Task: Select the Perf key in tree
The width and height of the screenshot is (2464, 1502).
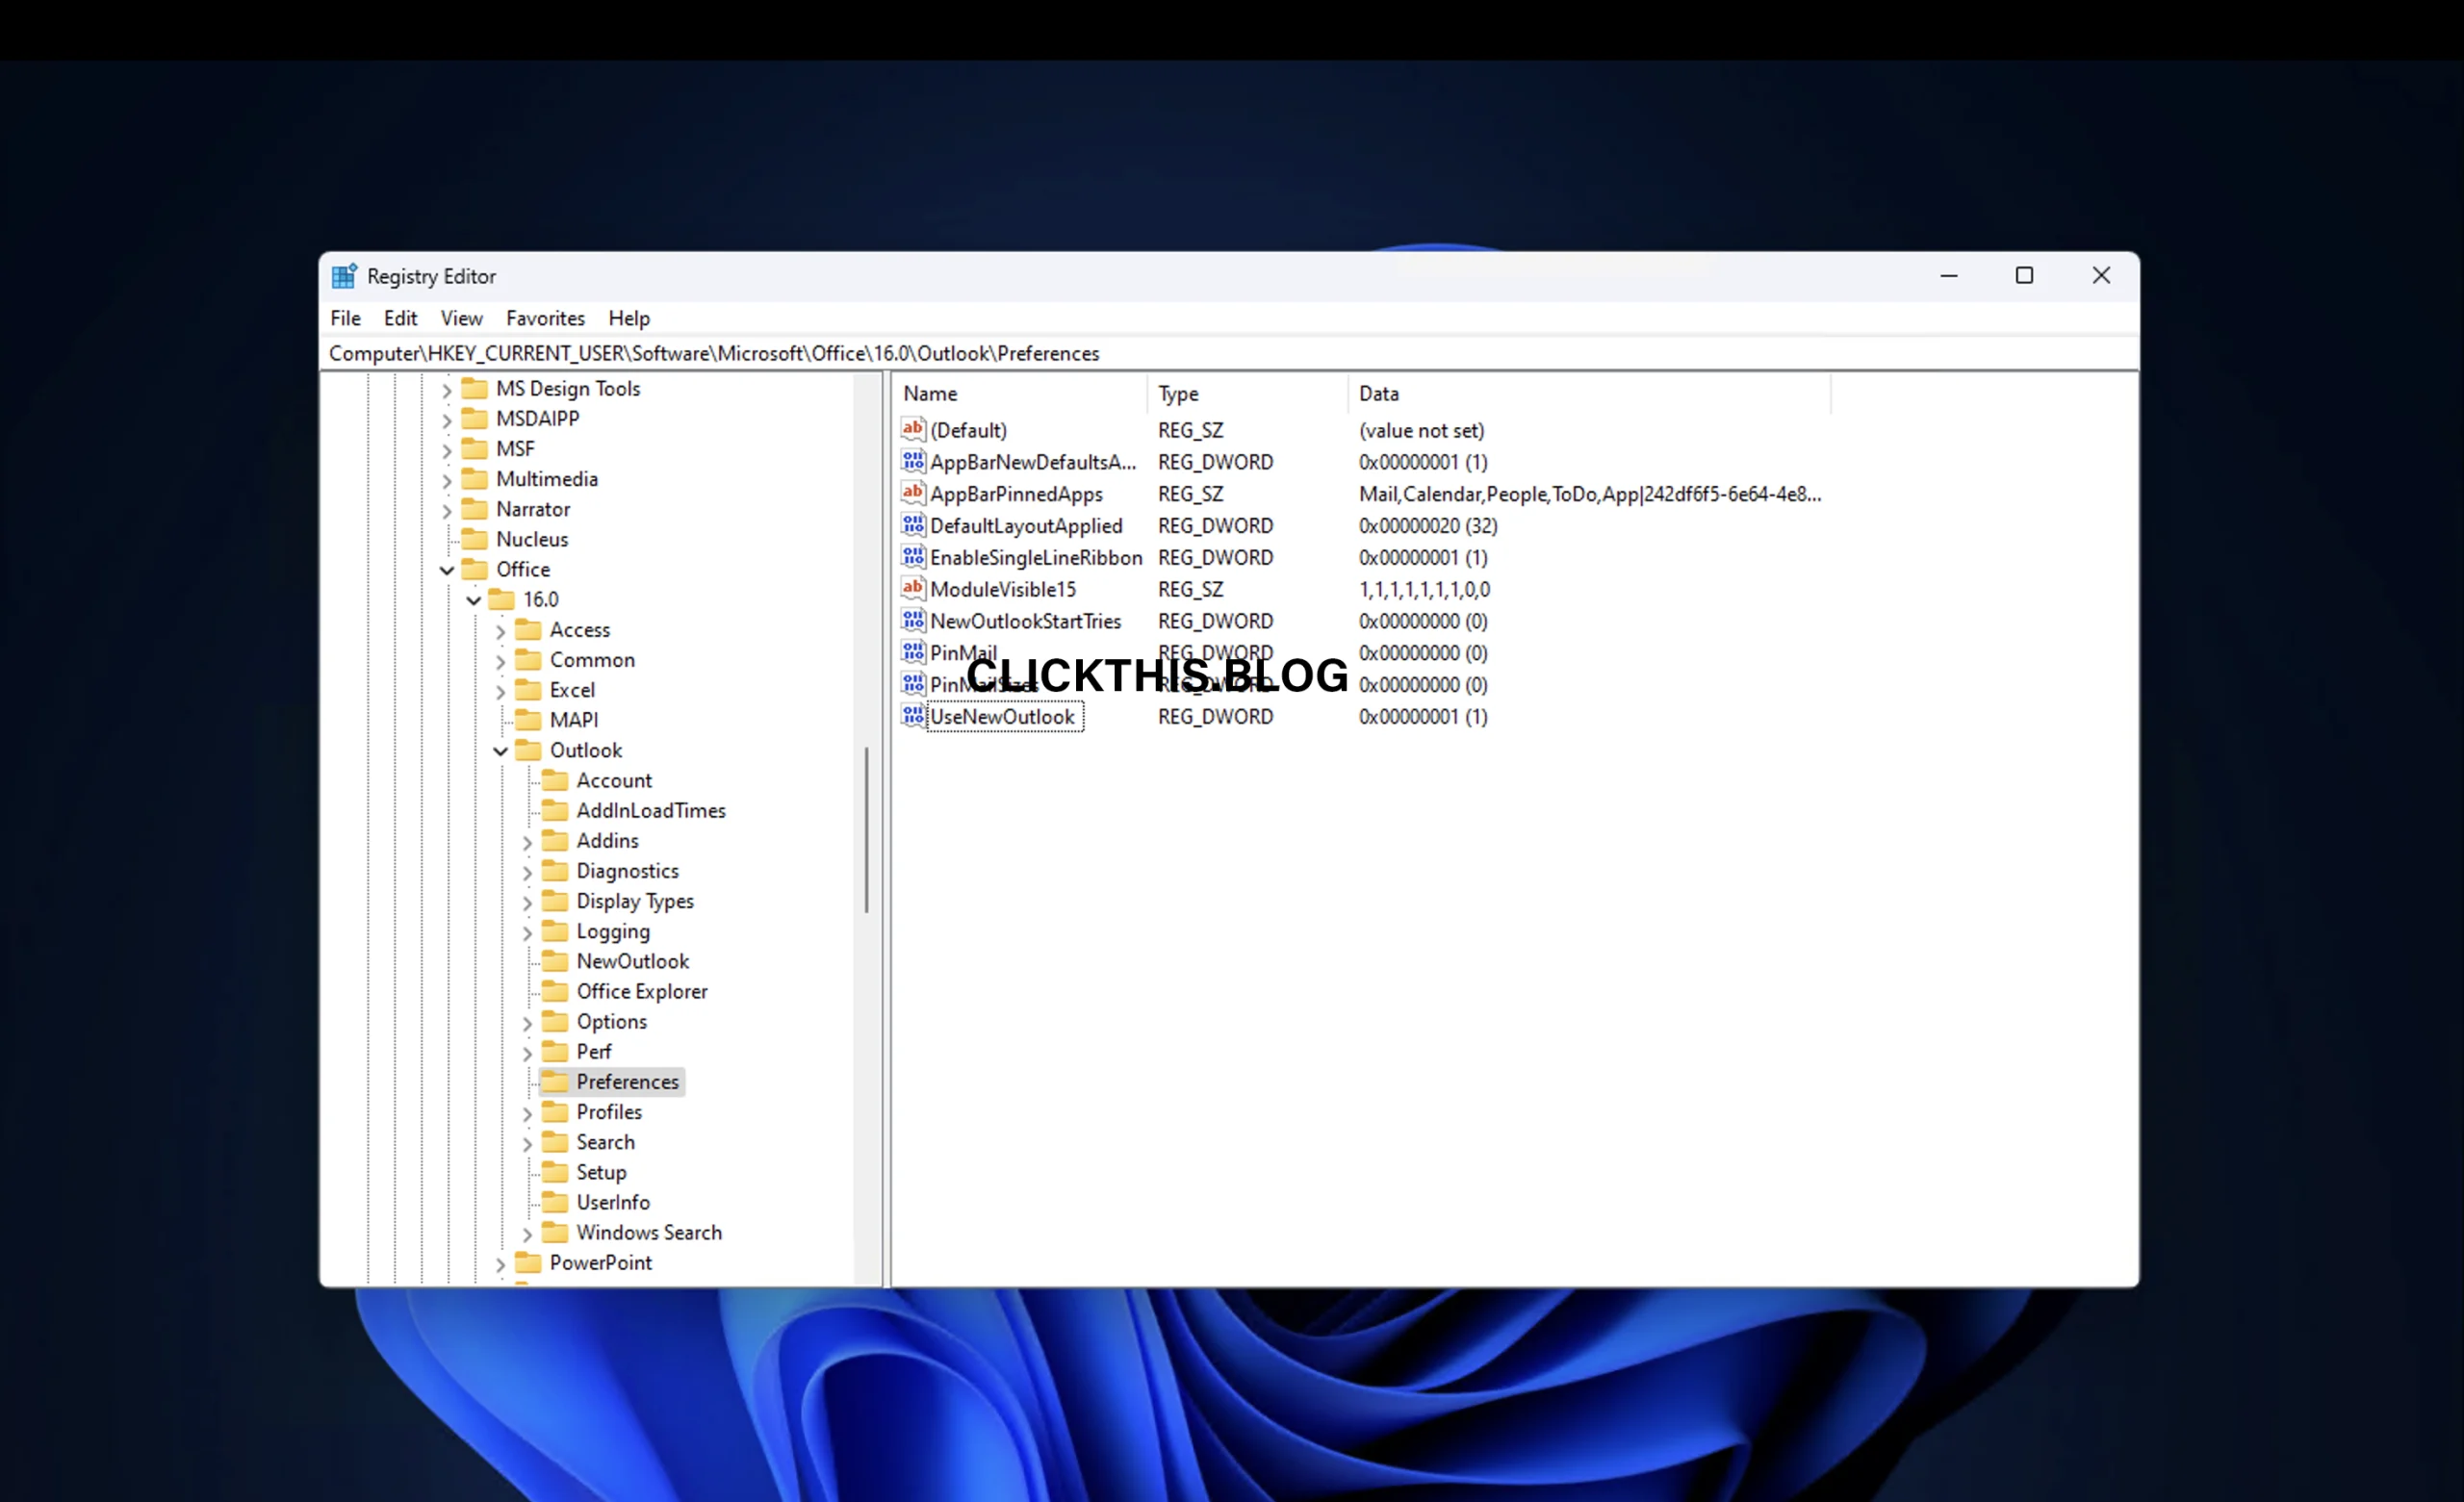Action: [x=593, y=1052]
